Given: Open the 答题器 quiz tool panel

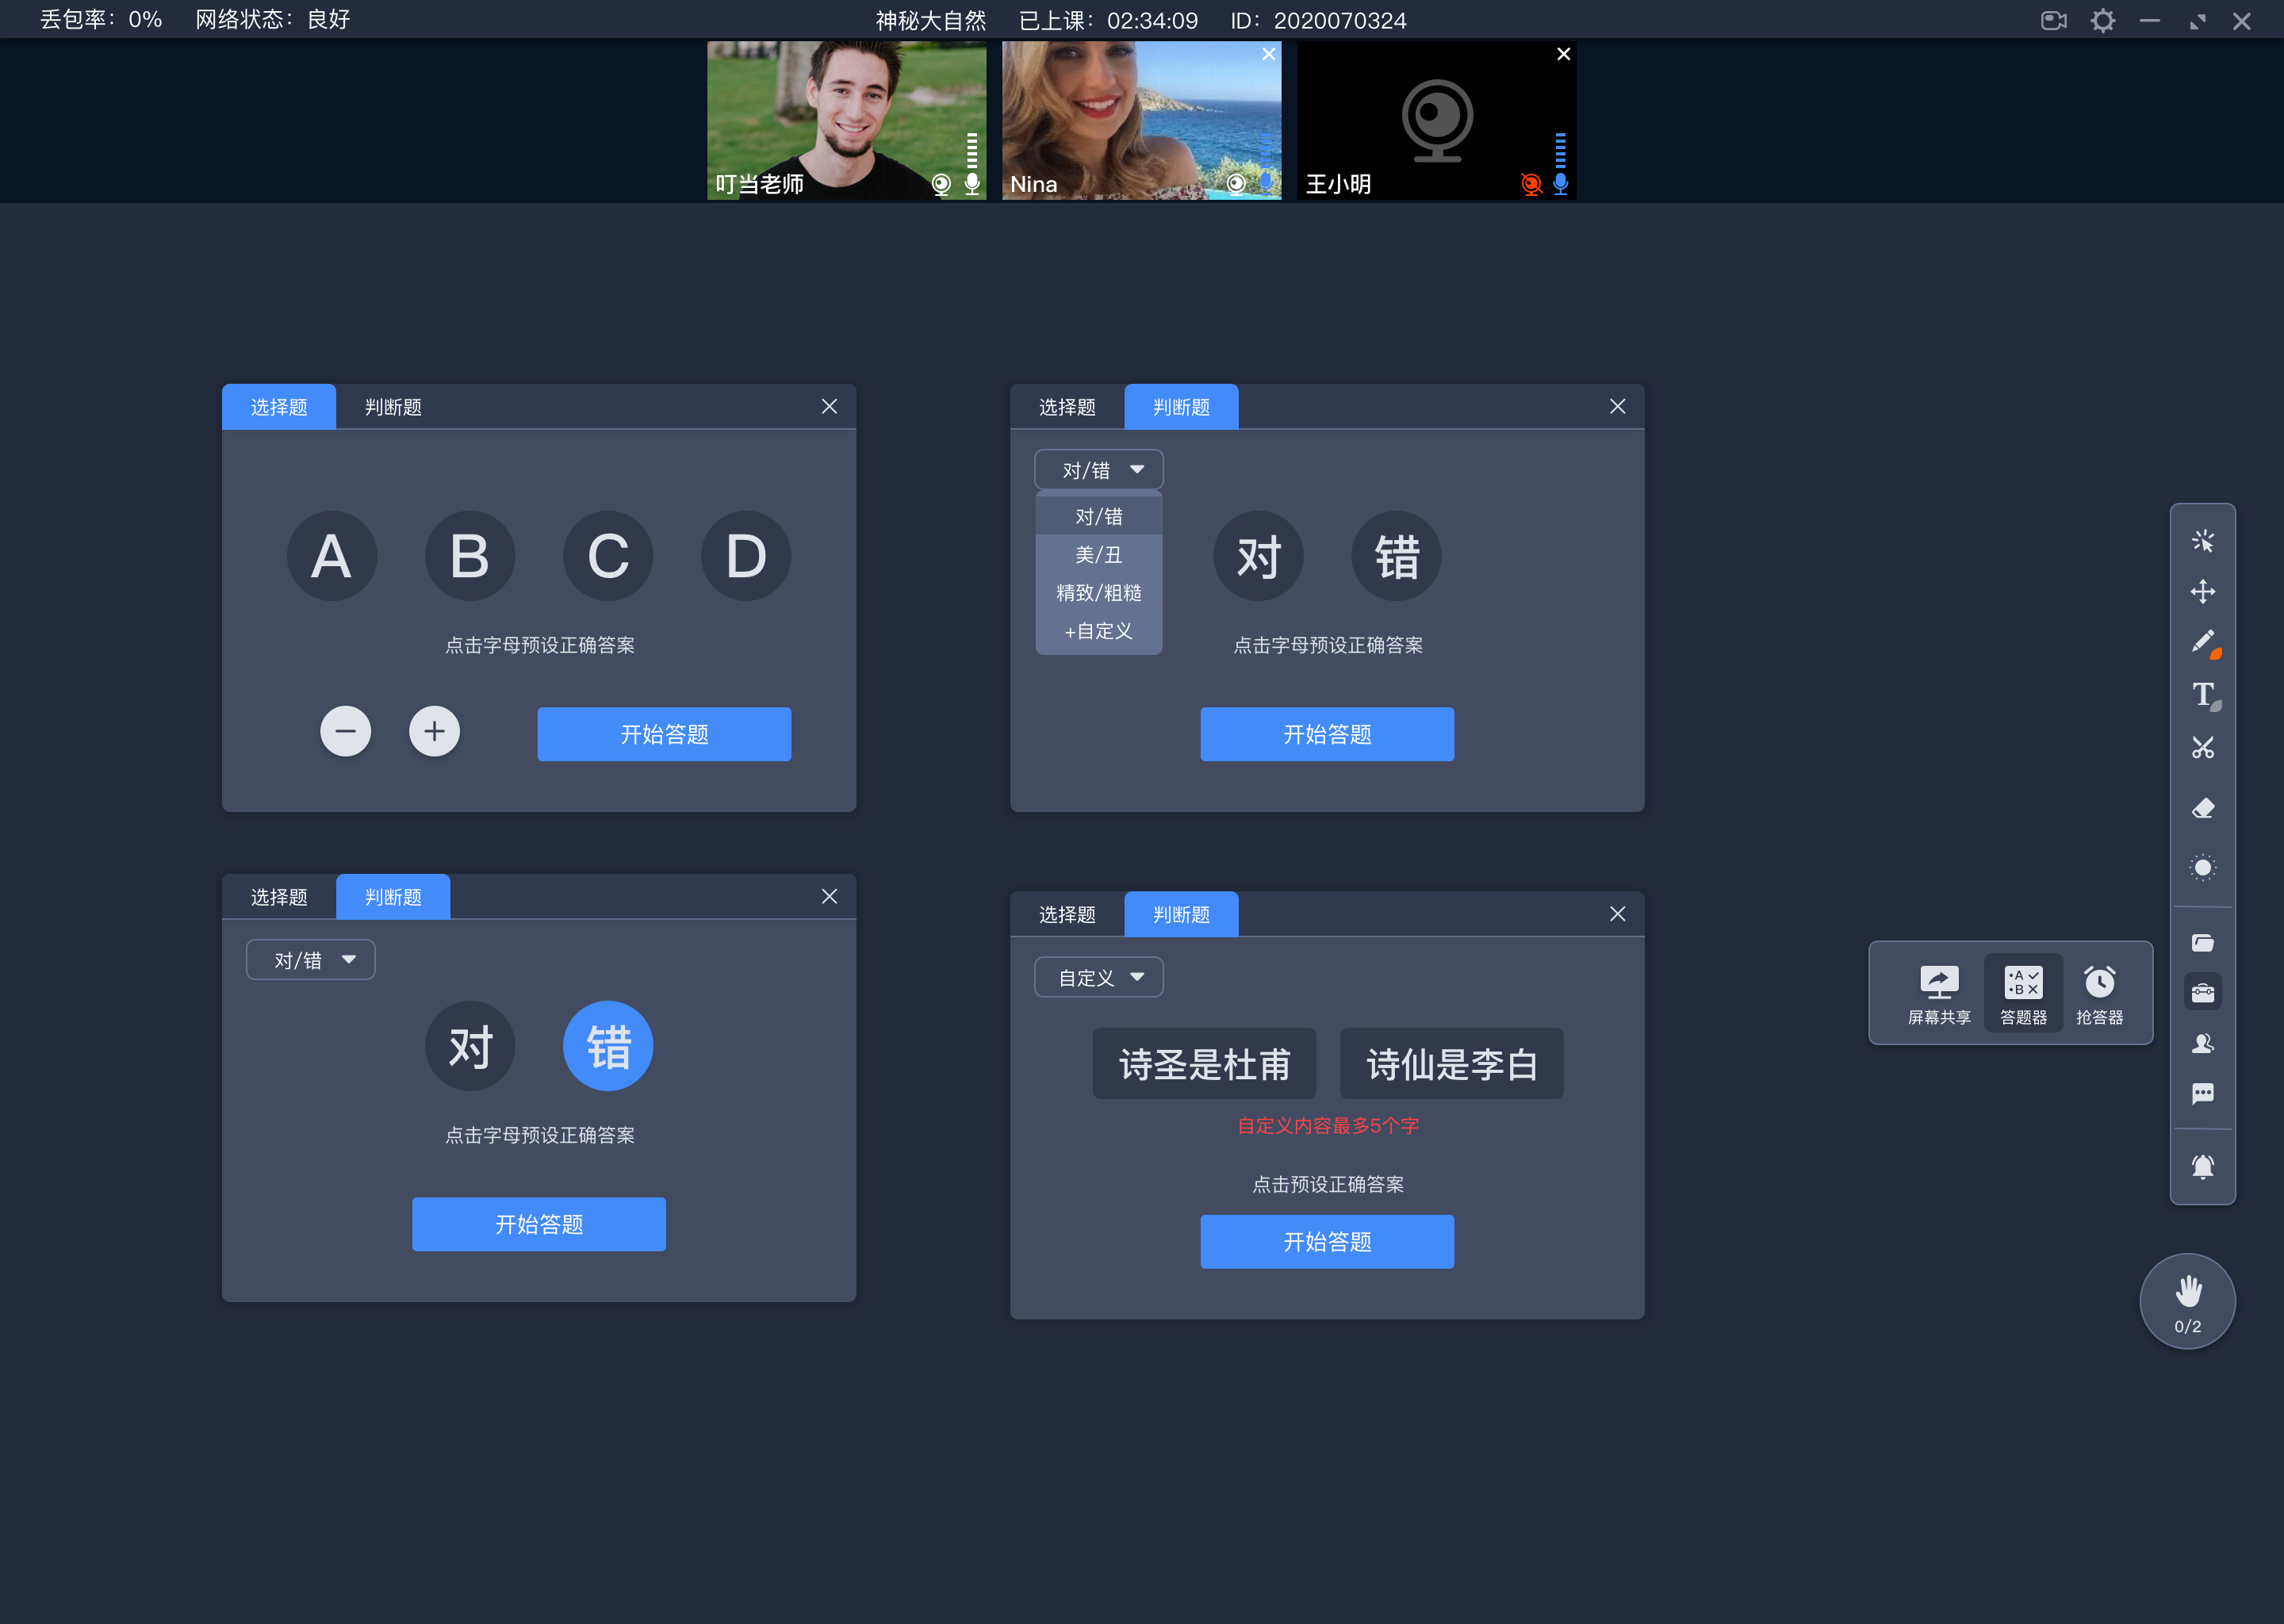Looking at the screenshot, I should tap(2021, 990).
